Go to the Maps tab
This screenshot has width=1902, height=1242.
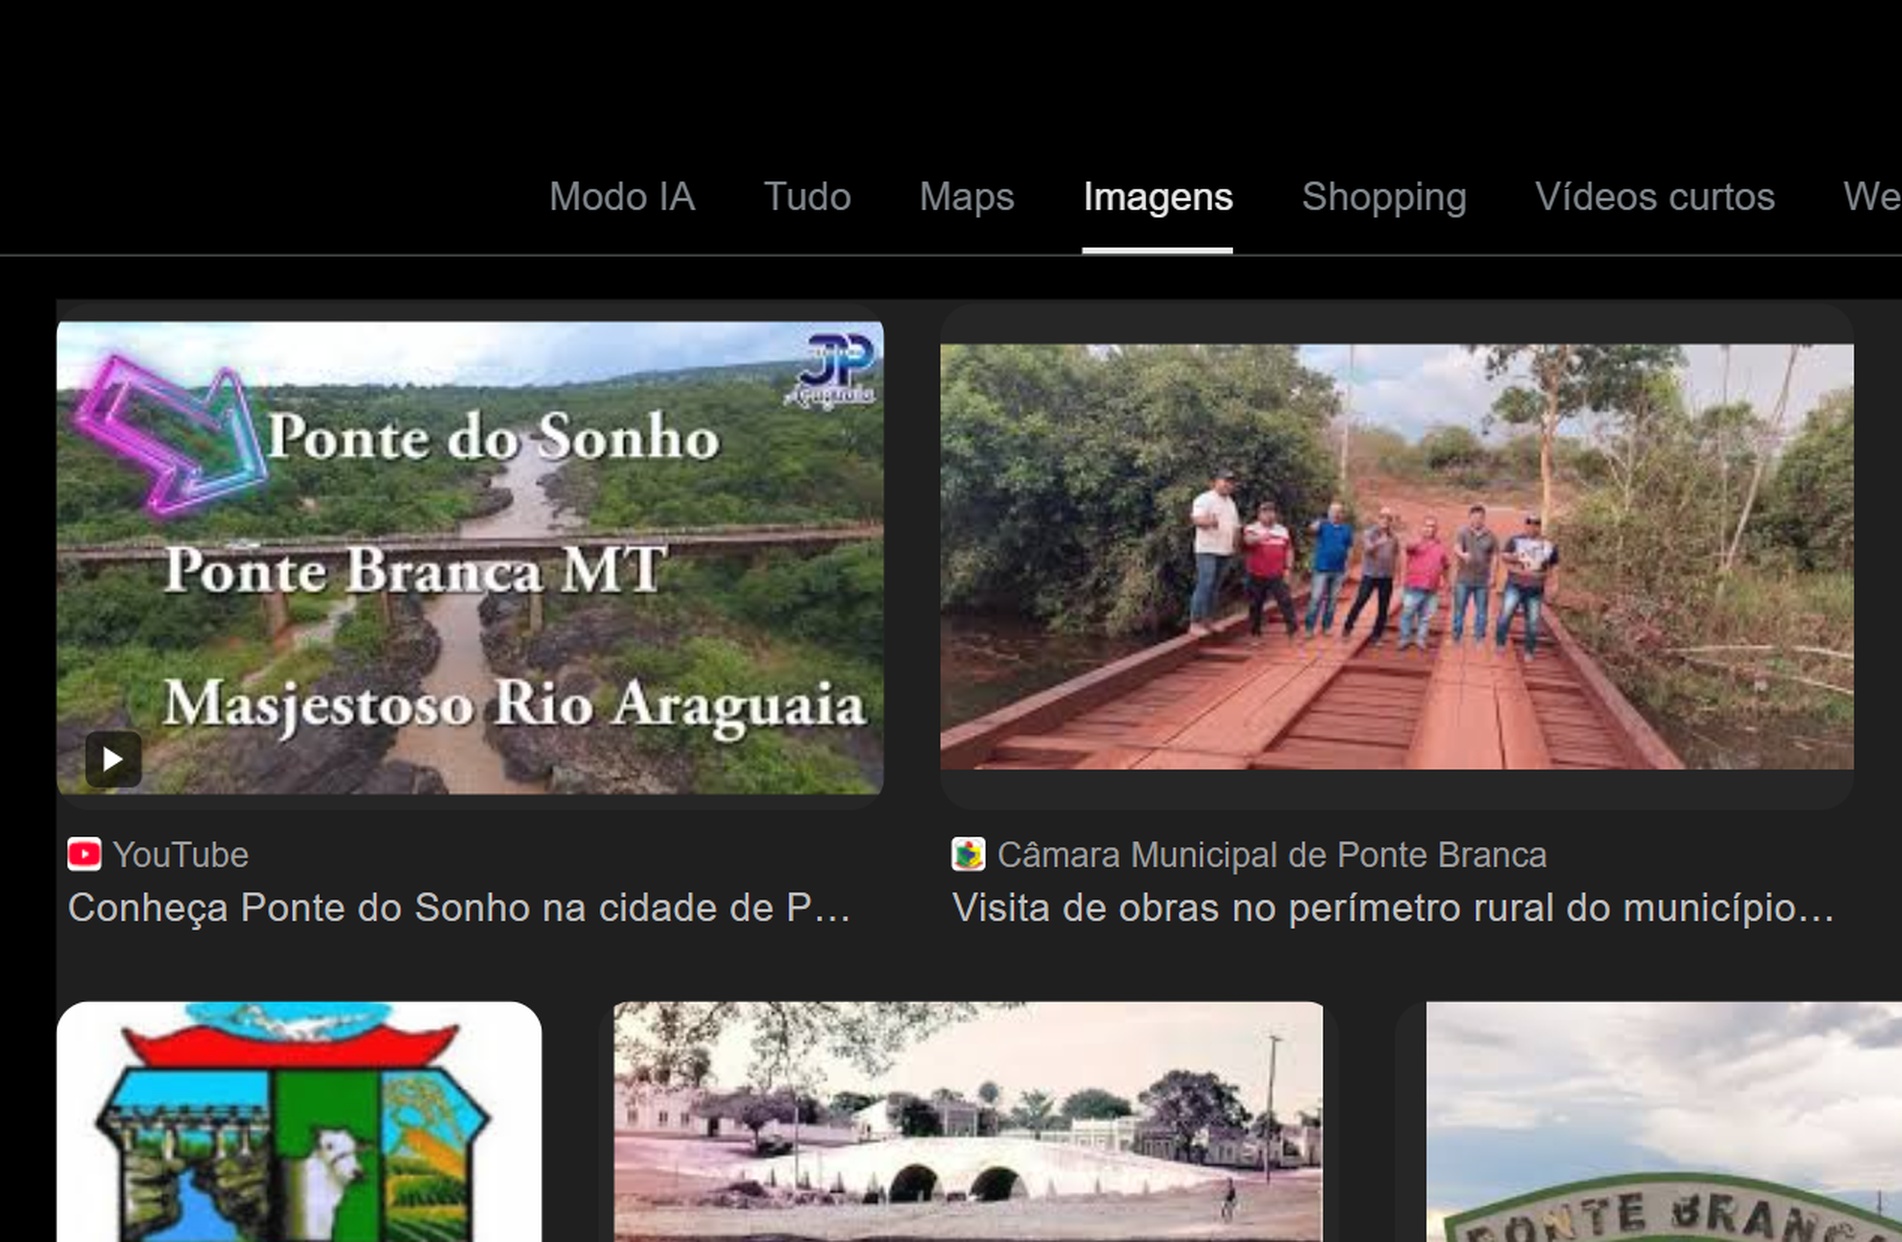(x=966, y=197)
